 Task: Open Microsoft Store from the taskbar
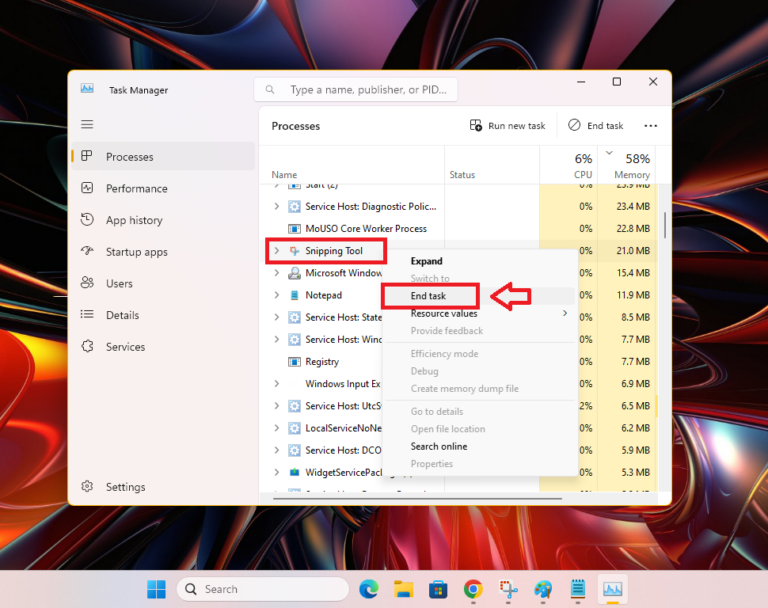[438, 589]
